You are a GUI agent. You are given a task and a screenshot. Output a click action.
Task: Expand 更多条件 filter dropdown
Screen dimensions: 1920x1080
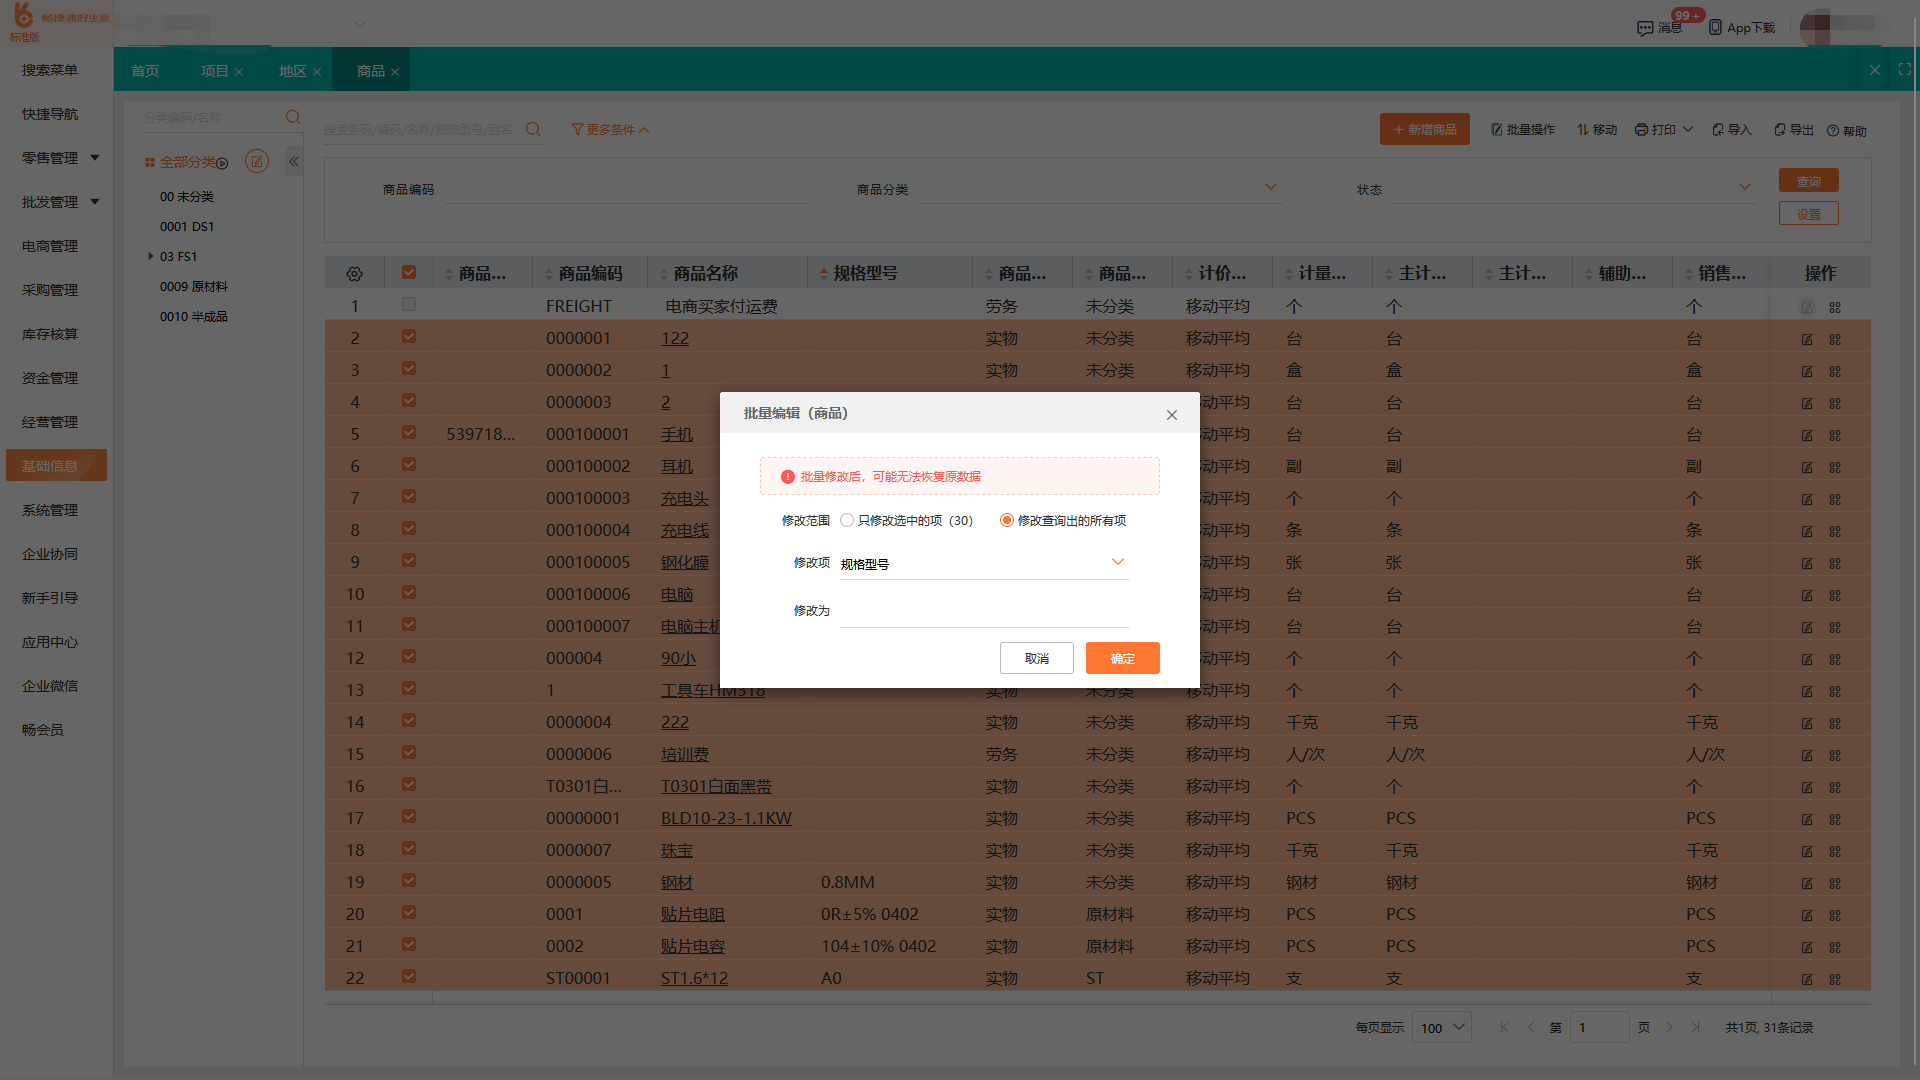click(x=611, y=128)
